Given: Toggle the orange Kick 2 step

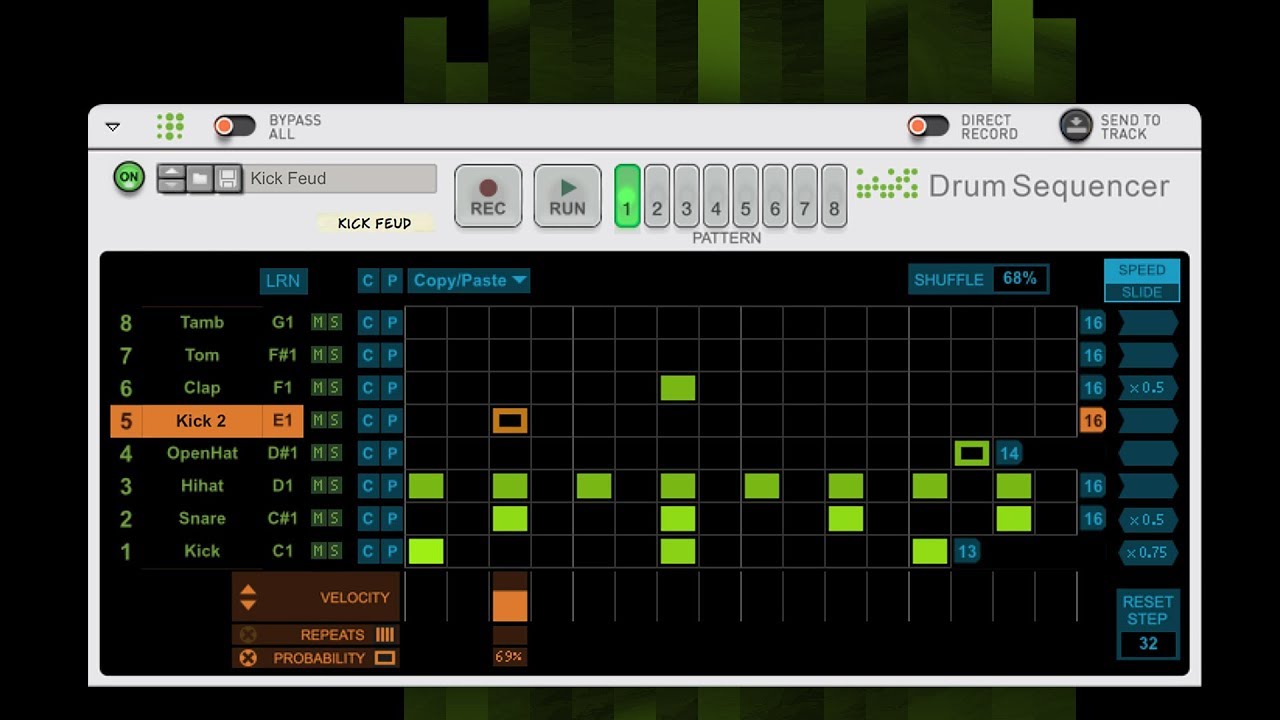Looking at the screenshot, I should [510, 420].
